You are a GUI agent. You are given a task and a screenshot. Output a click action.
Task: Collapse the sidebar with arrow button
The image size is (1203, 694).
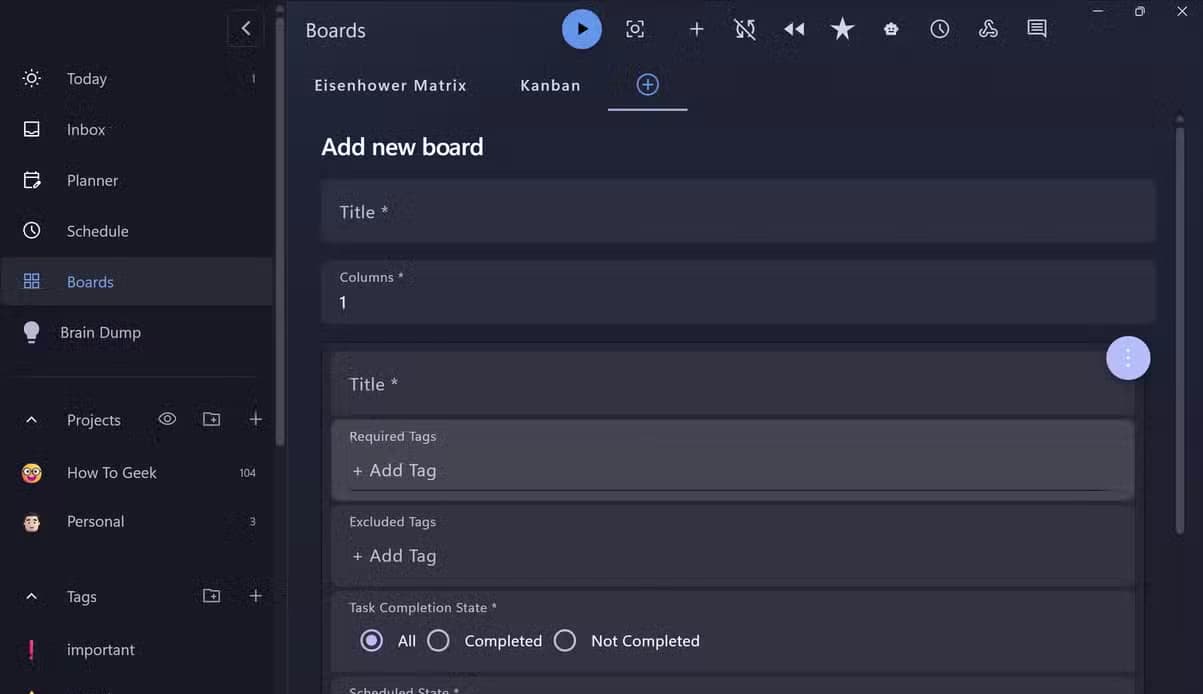coord(246,29)
